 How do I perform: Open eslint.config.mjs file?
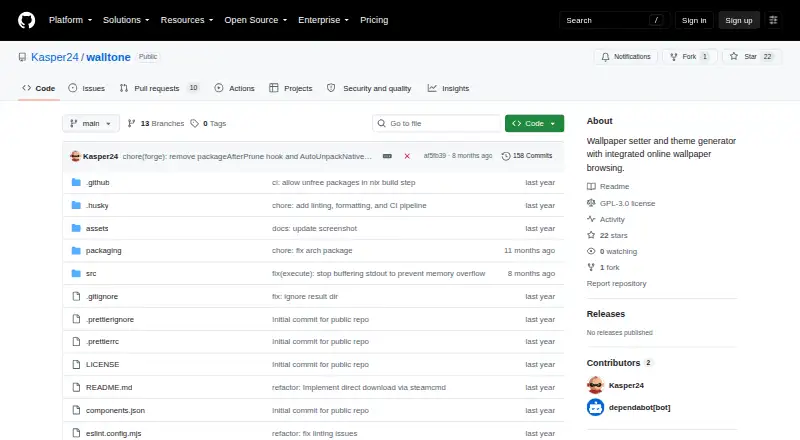pos(113,433)
